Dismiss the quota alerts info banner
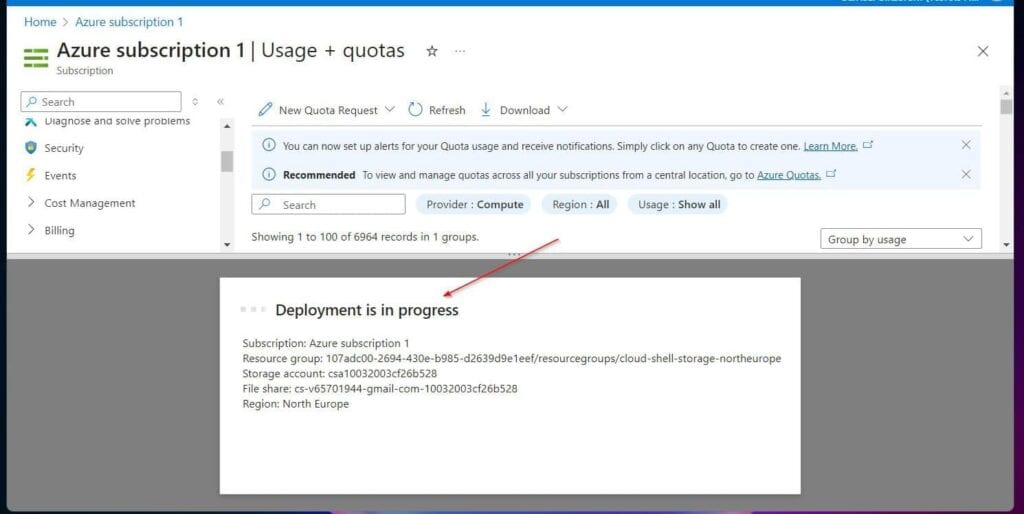The width and height of the screenshot is (1024, 514). (966, 145)
